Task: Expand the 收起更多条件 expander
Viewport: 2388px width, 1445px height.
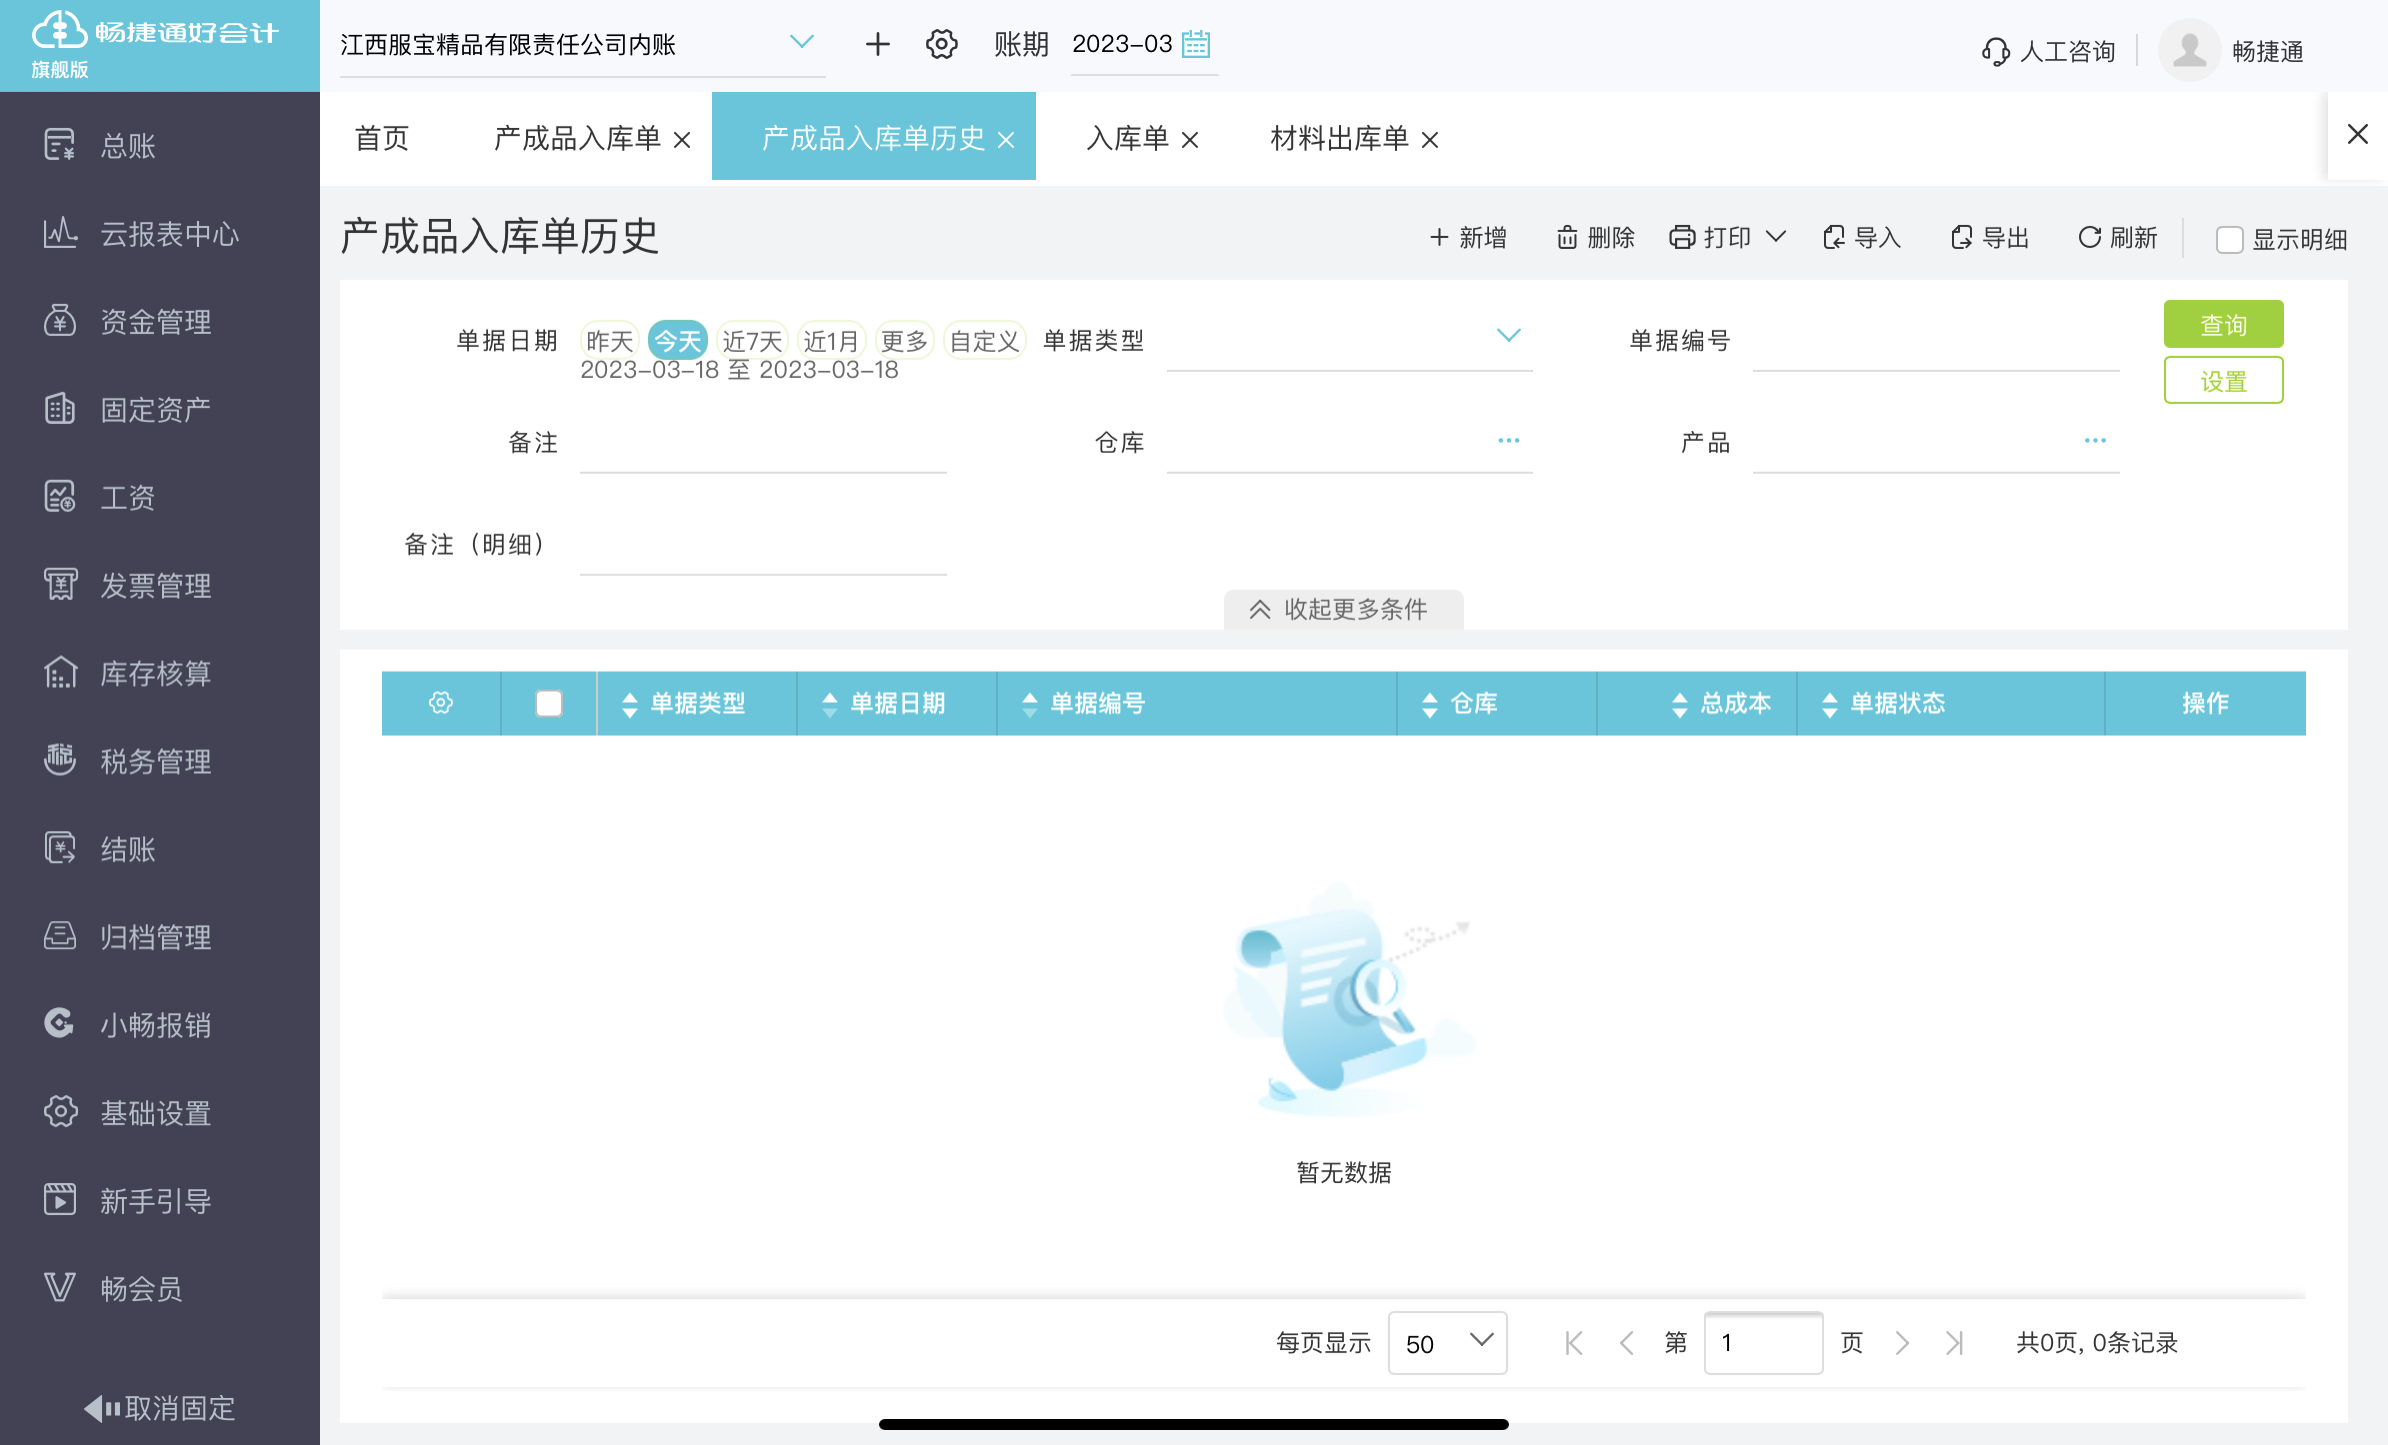Action: [1344, 609]
